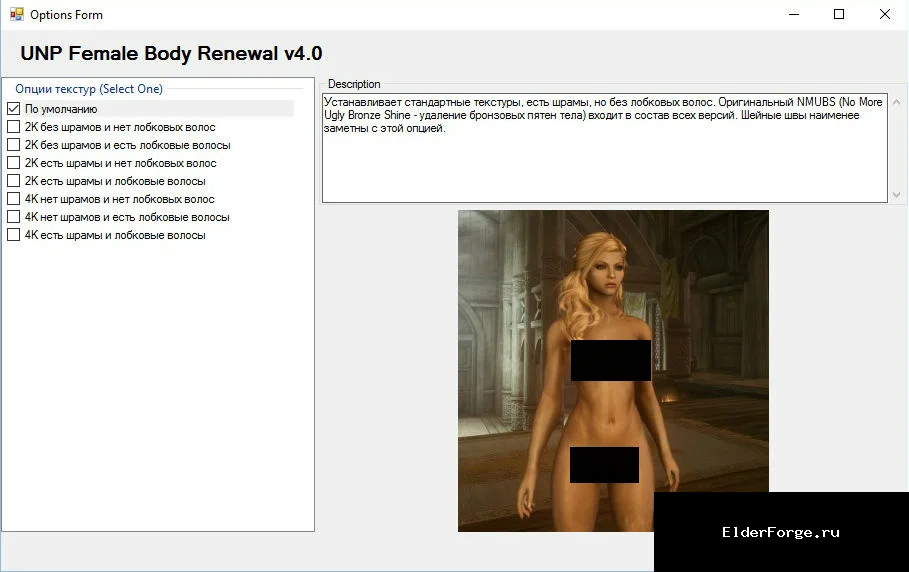Check '2K есть шрамы и нет лобковых волос'
The image size is (909, 572).
tap(14, 163)
